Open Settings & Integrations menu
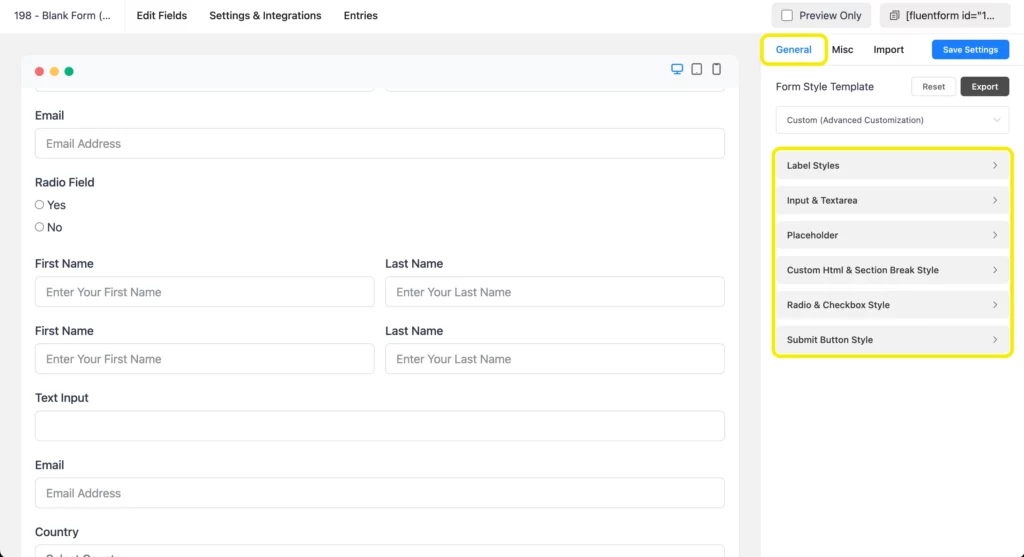 [265, 16]
